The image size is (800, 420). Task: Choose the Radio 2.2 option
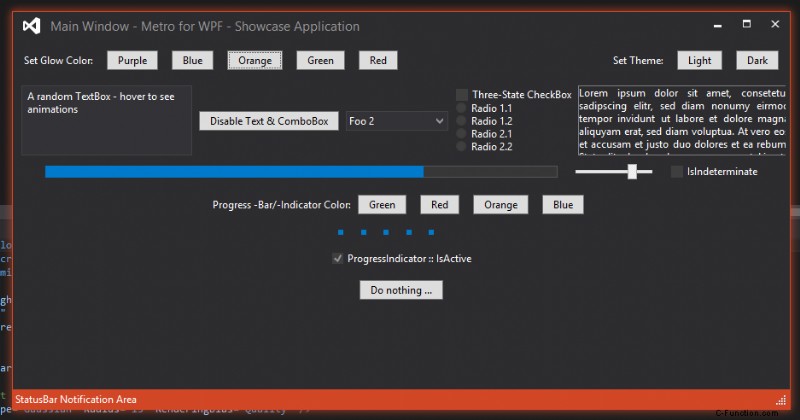coord(462,147)
